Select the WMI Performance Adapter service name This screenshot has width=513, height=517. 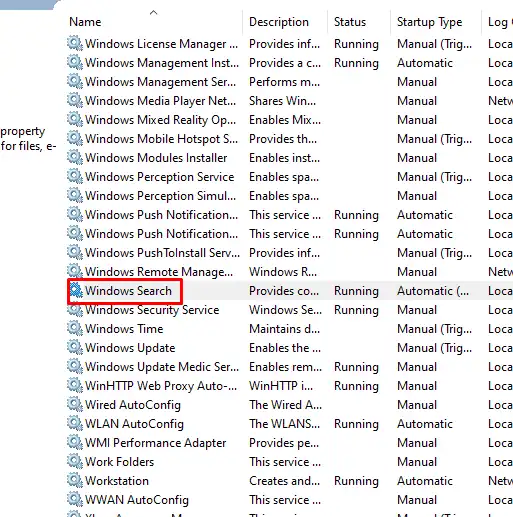[x=155, y=443]
